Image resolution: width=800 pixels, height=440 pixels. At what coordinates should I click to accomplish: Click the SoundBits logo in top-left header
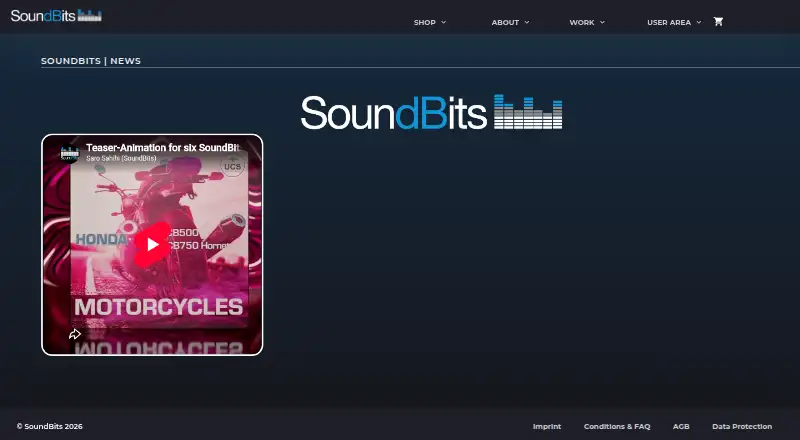[x=56, y=15]
